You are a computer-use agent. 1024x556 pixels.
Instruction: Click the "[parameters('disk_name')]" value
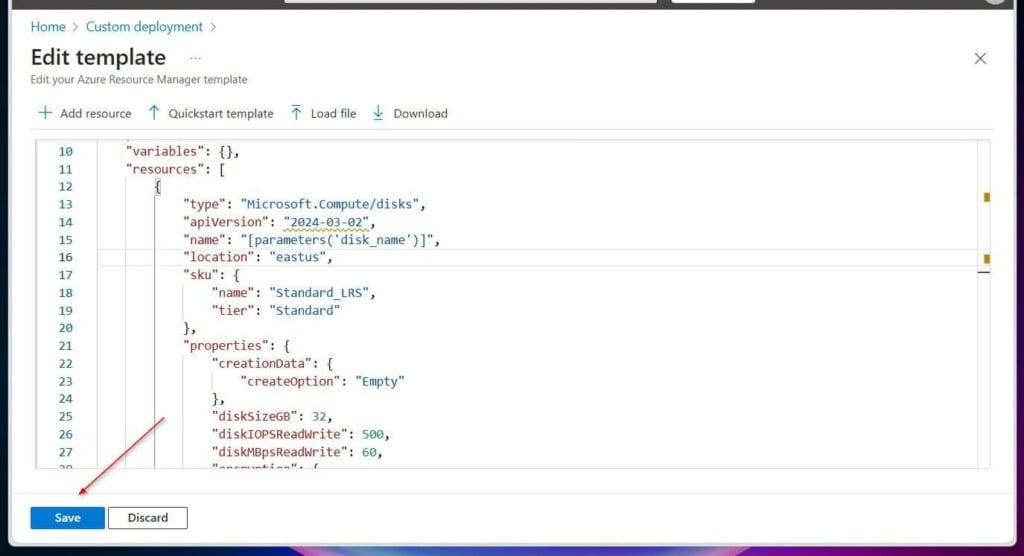[336, 240]
